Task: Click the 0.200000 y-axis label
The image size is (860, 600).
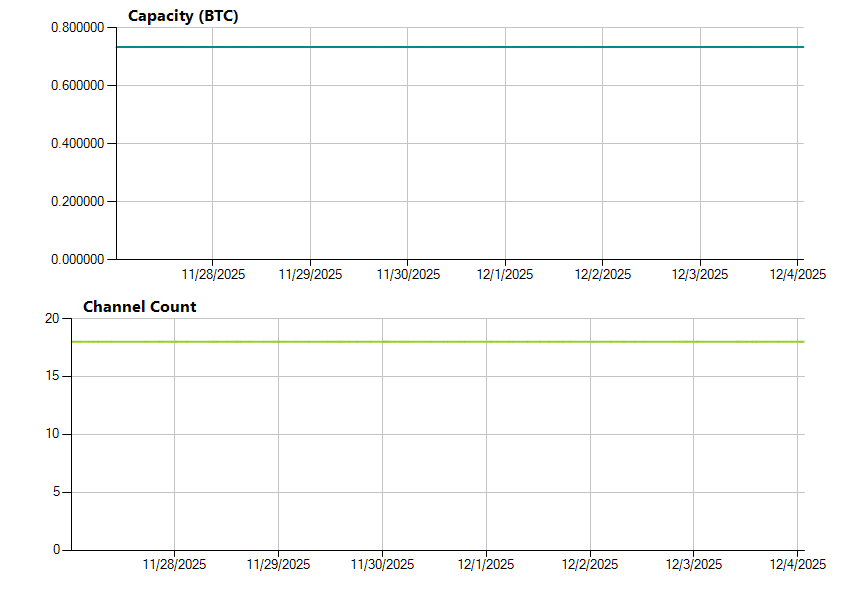Action: (x=77, y=201)
